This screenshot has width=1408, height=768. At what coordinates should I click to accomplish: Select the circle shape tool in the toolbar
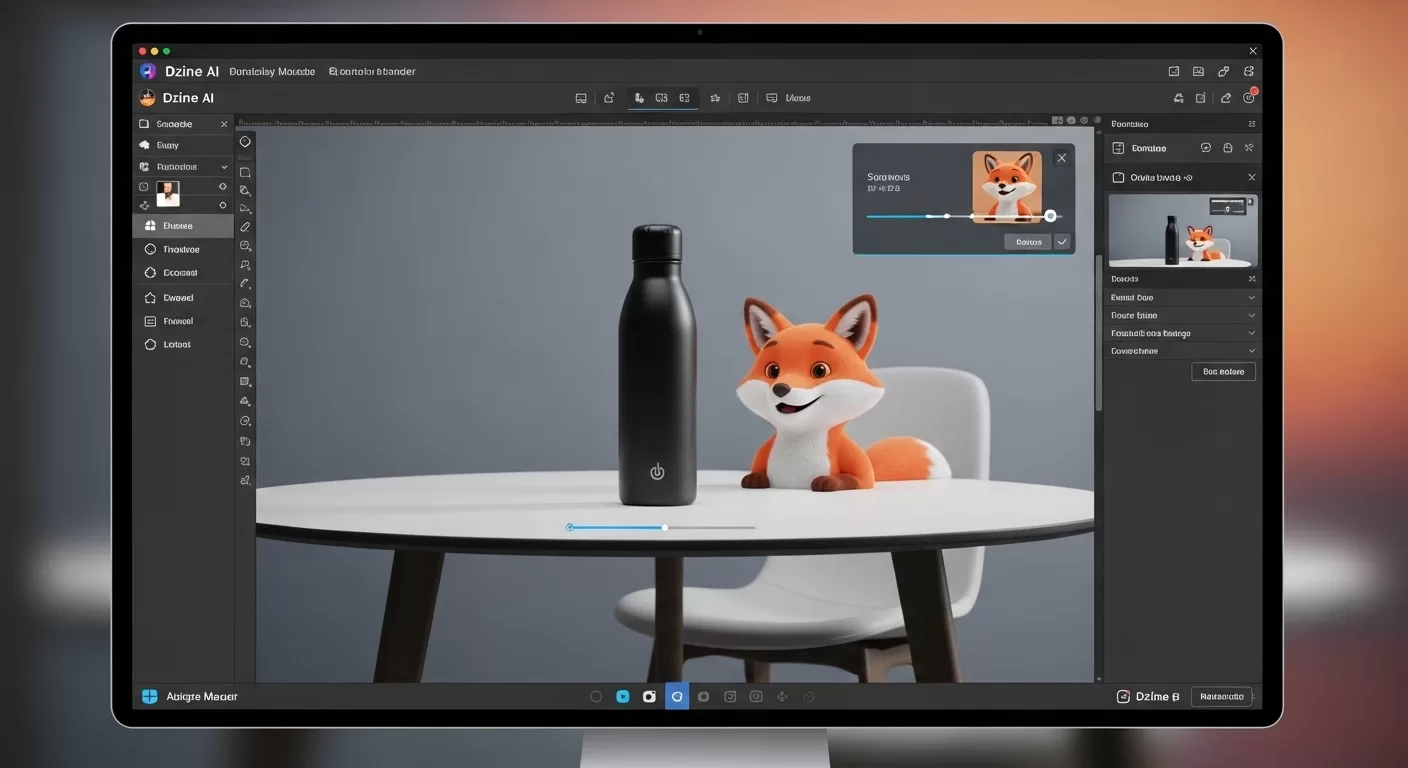coord(245,141)
